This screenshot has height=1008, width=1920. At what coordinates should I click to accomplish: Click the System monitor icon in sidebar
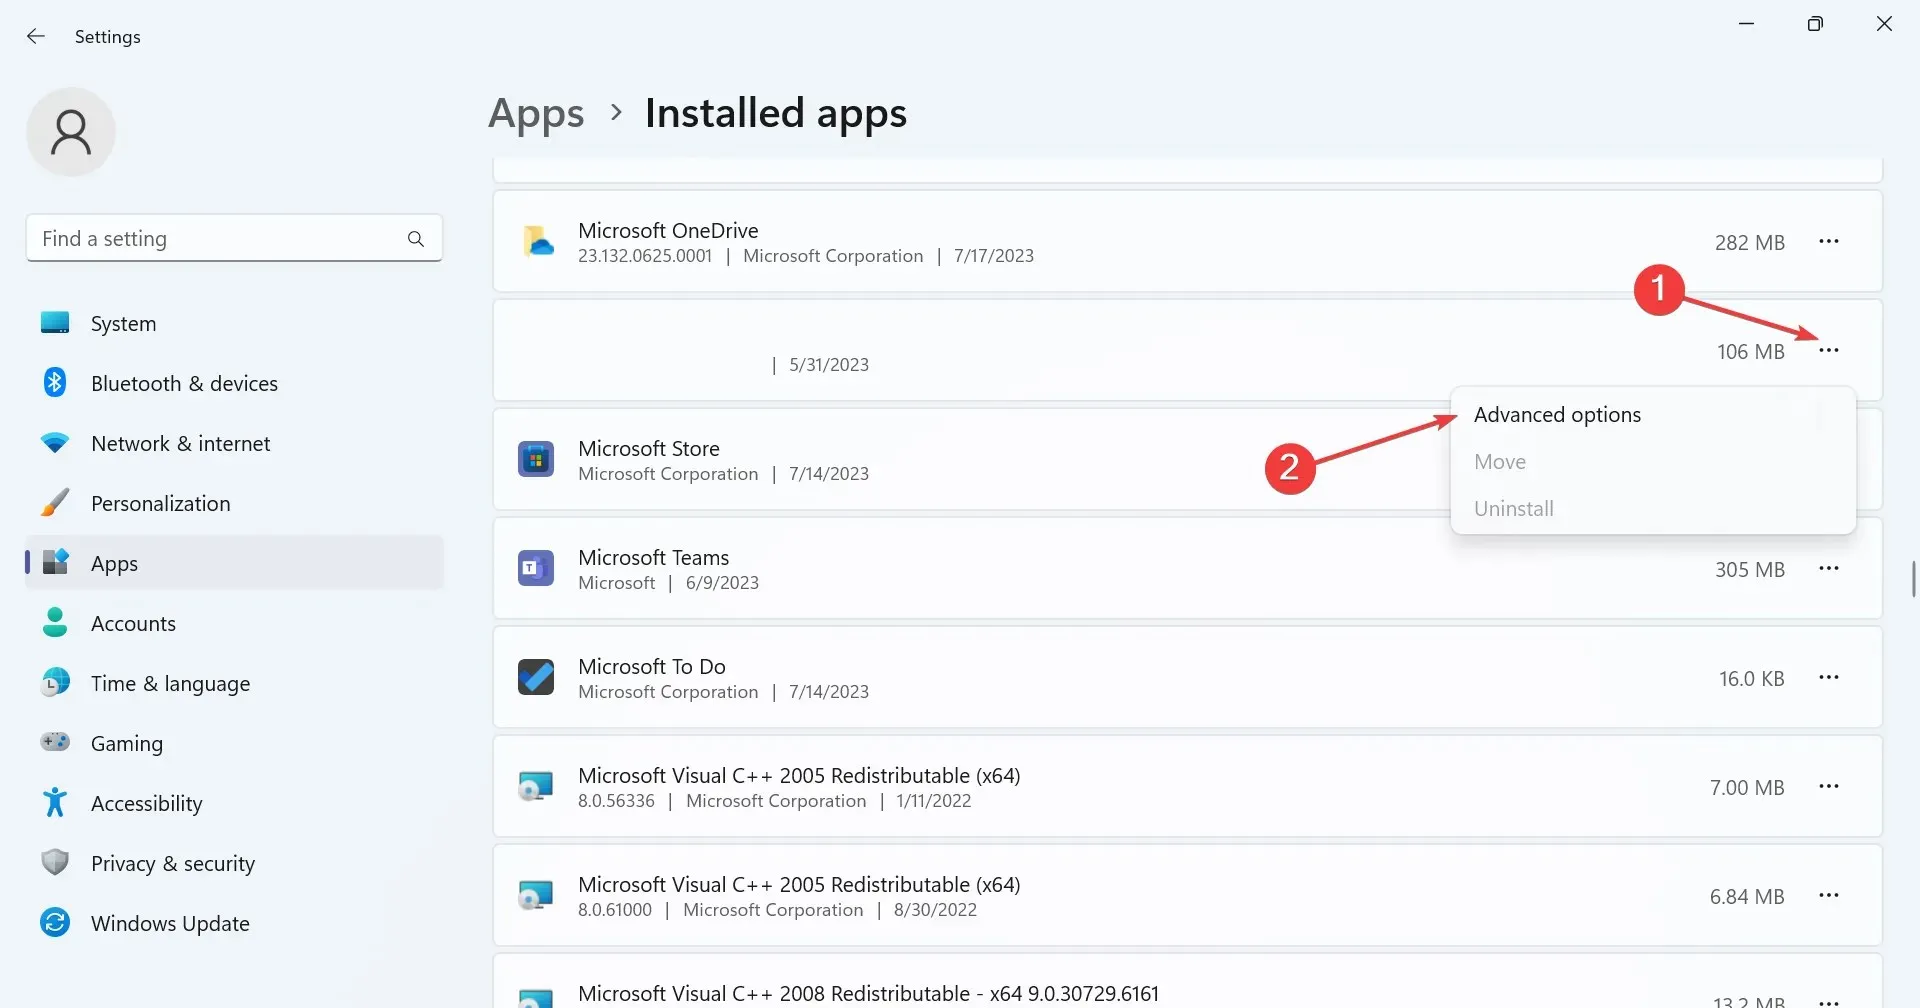coord(55,323)
